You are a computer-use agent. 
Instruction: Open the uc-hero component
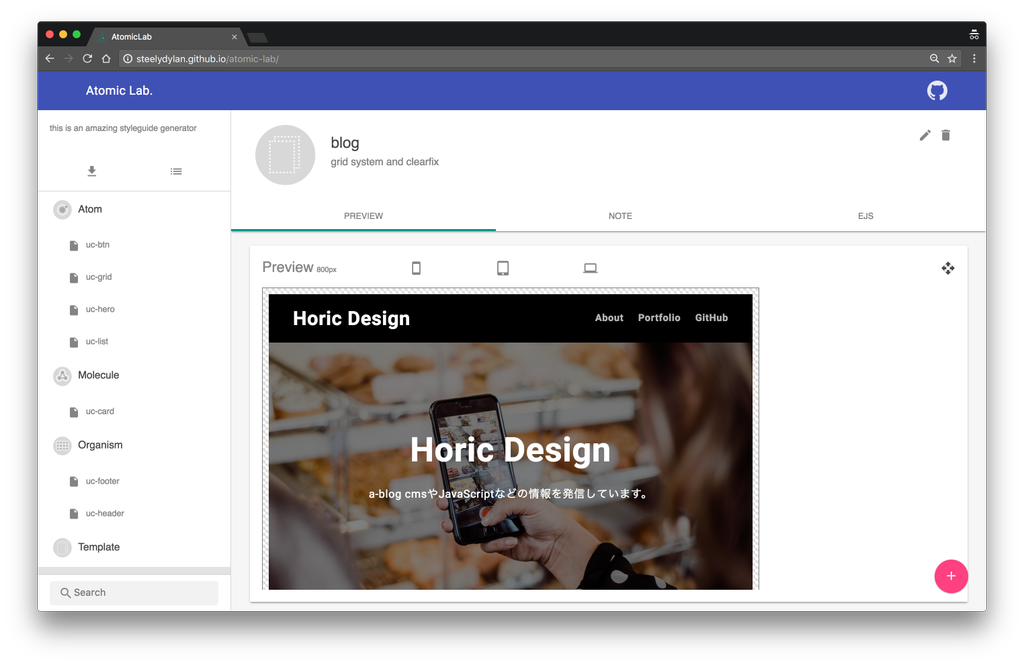[100, 309]
